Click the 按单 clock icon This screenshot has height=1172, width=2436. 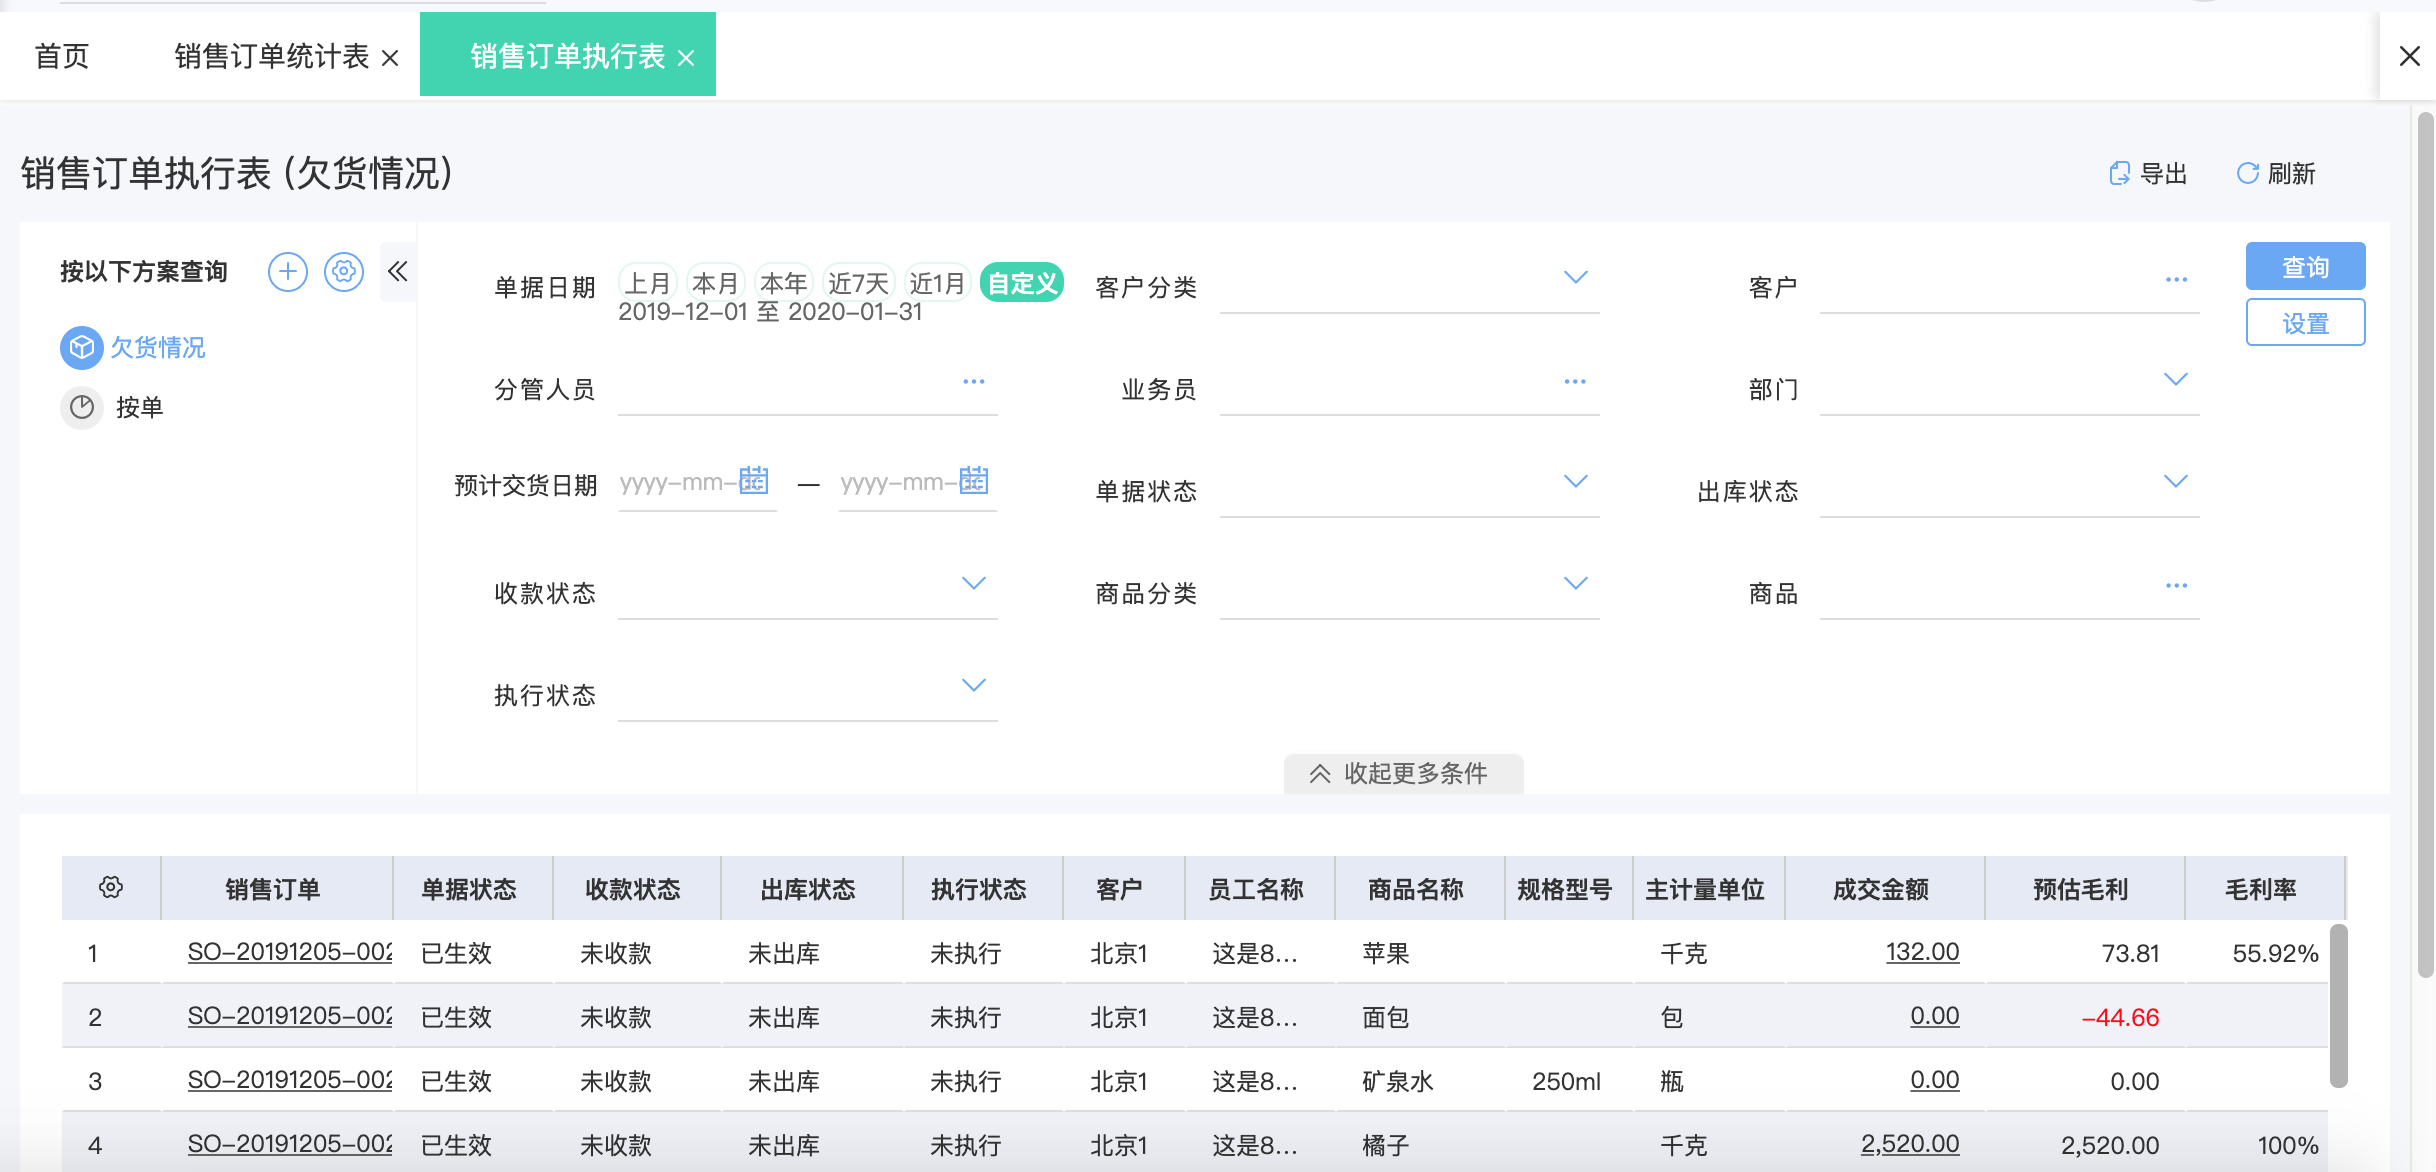tap(79, 406)
